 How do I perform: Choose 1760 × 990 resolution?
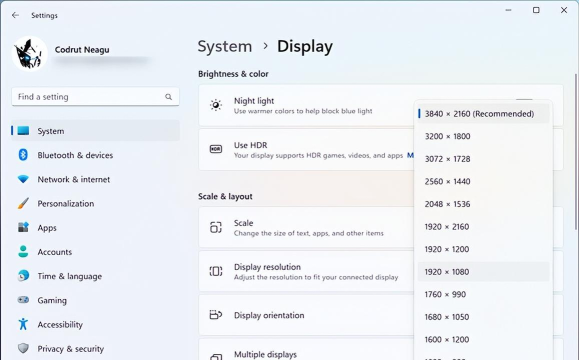coord(483,294)
